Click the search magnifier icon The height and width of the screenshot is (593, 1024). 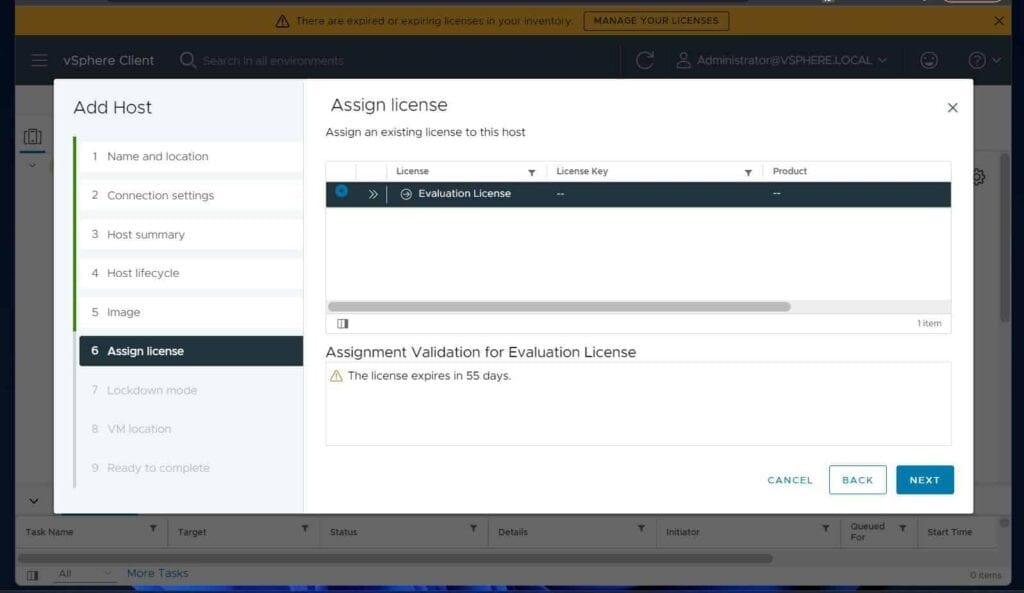click(188, 60)
